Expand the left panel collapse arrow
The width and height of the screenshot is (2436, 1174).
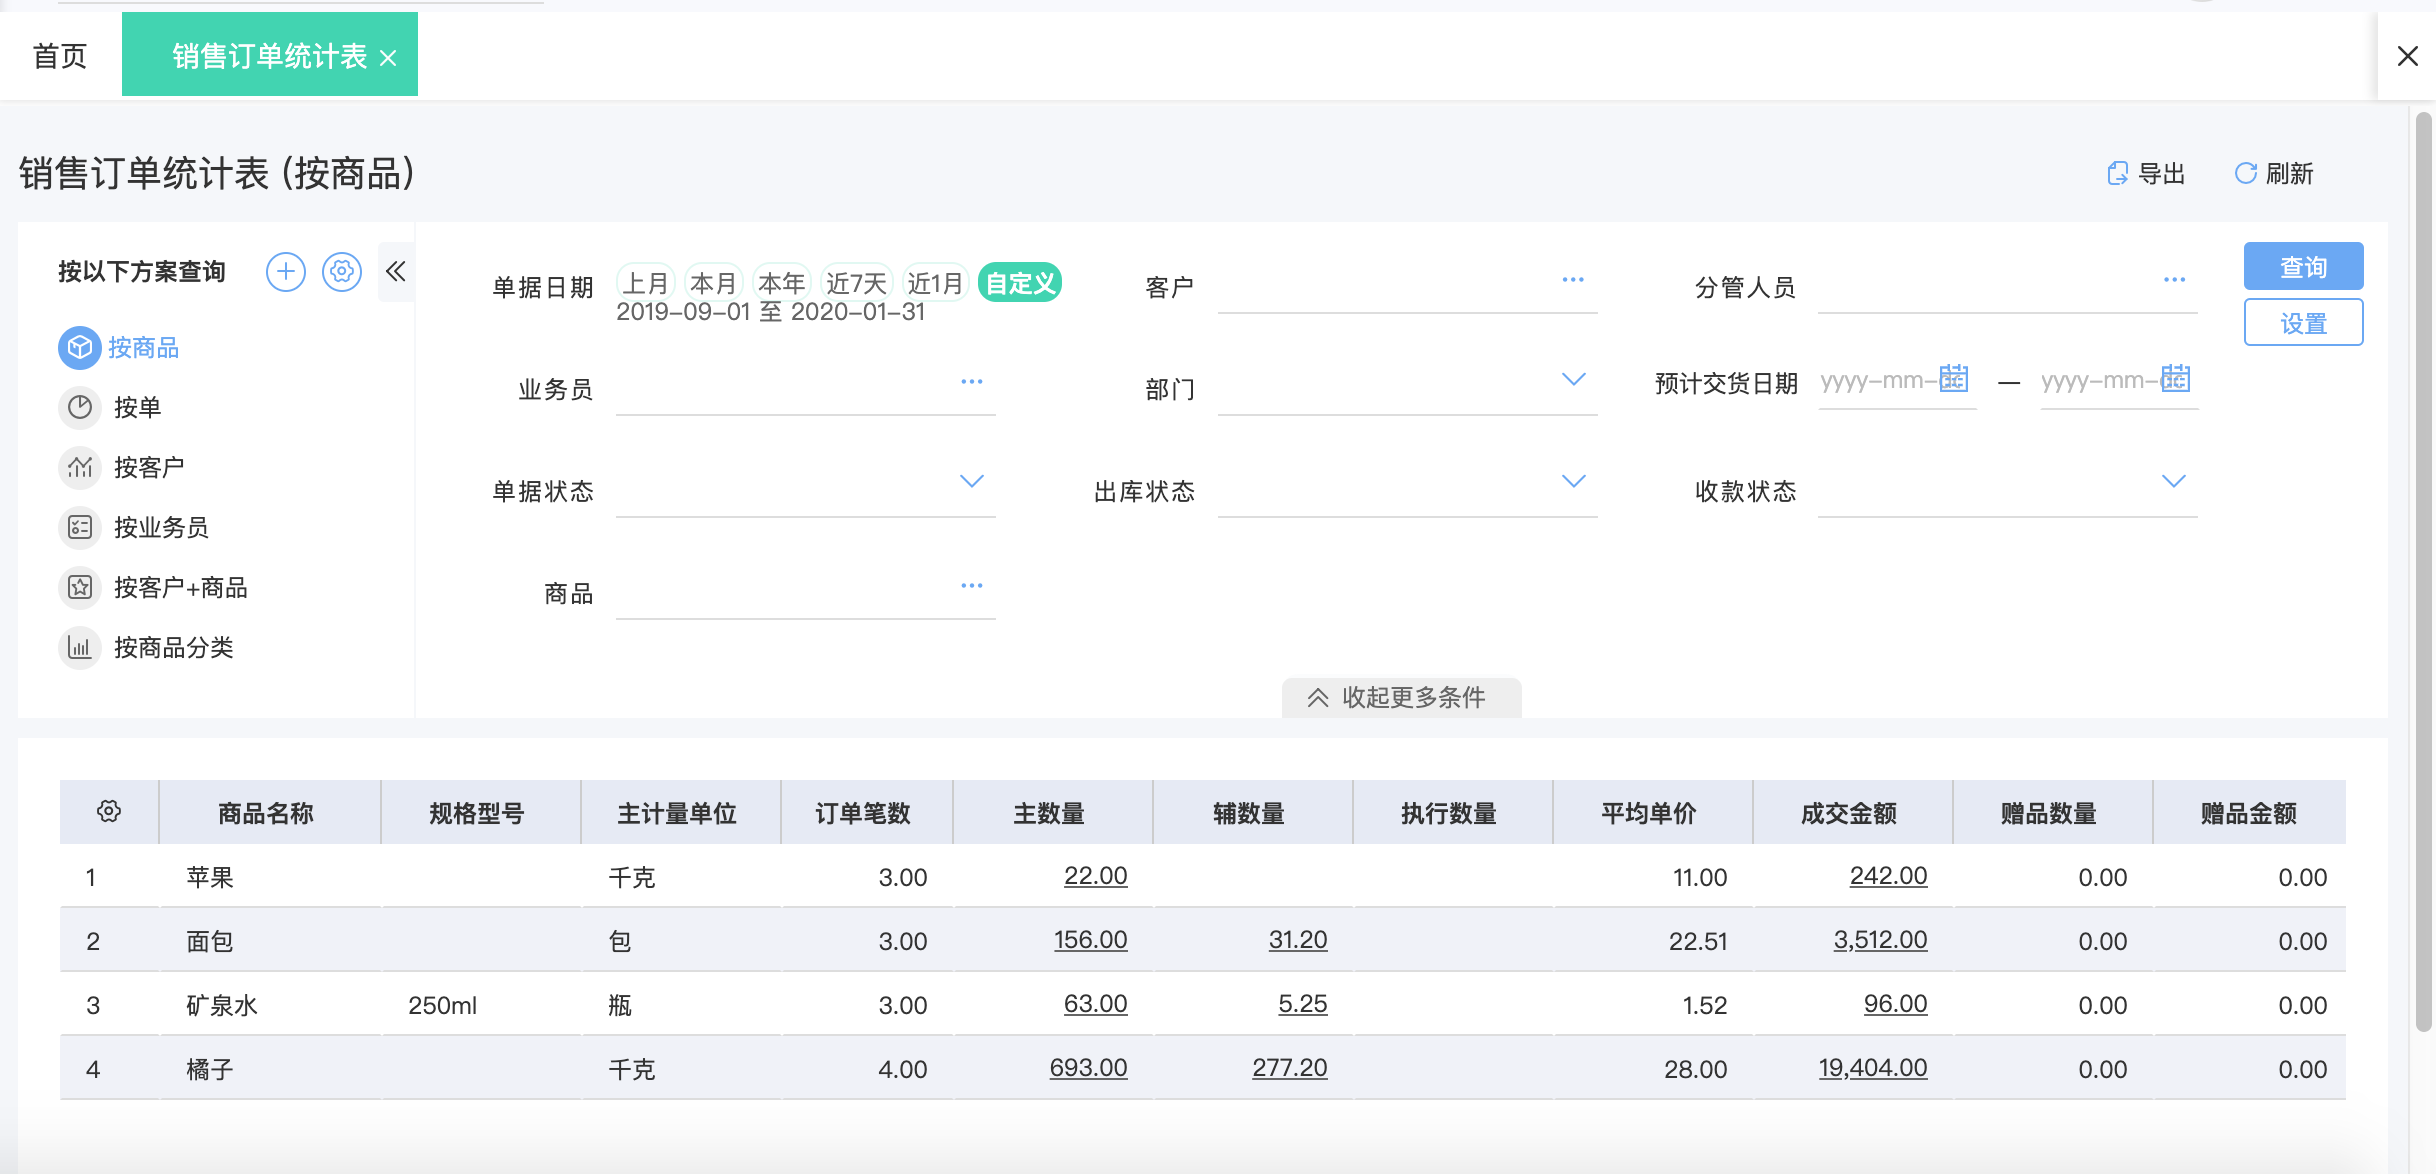click(x=398, y=272)
